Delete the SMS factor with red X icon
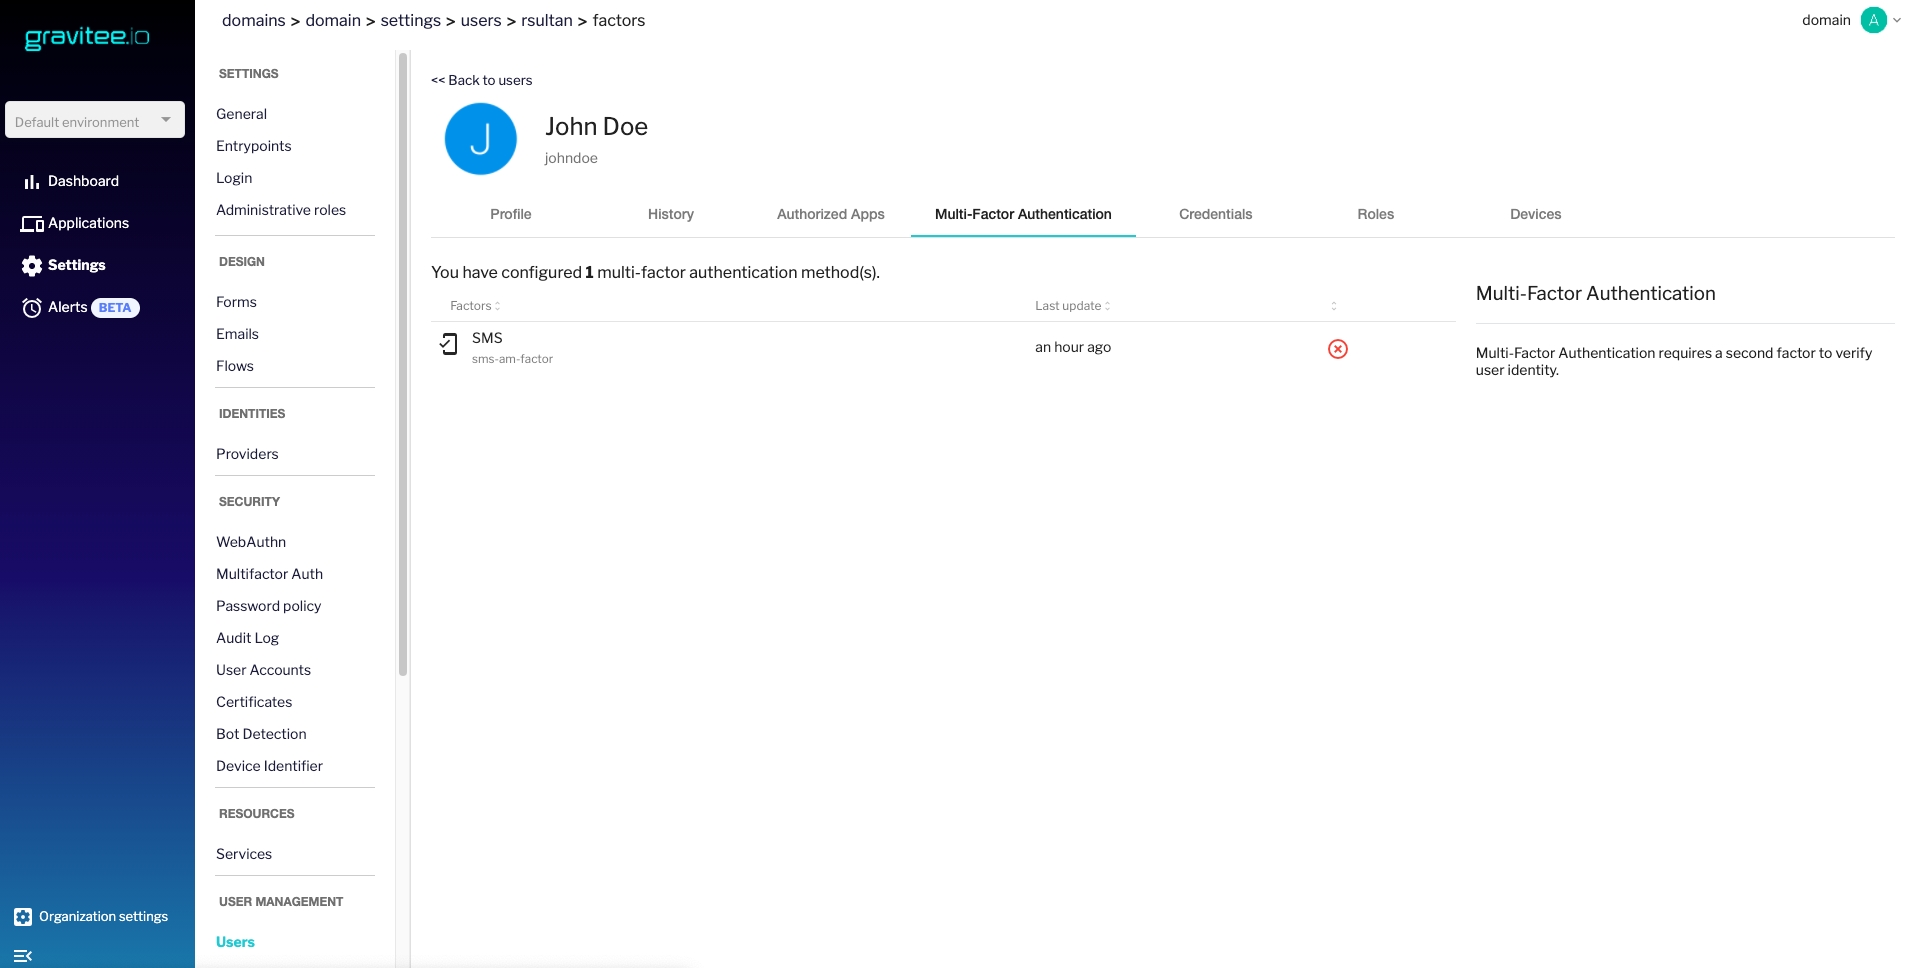 (1337, 349)
